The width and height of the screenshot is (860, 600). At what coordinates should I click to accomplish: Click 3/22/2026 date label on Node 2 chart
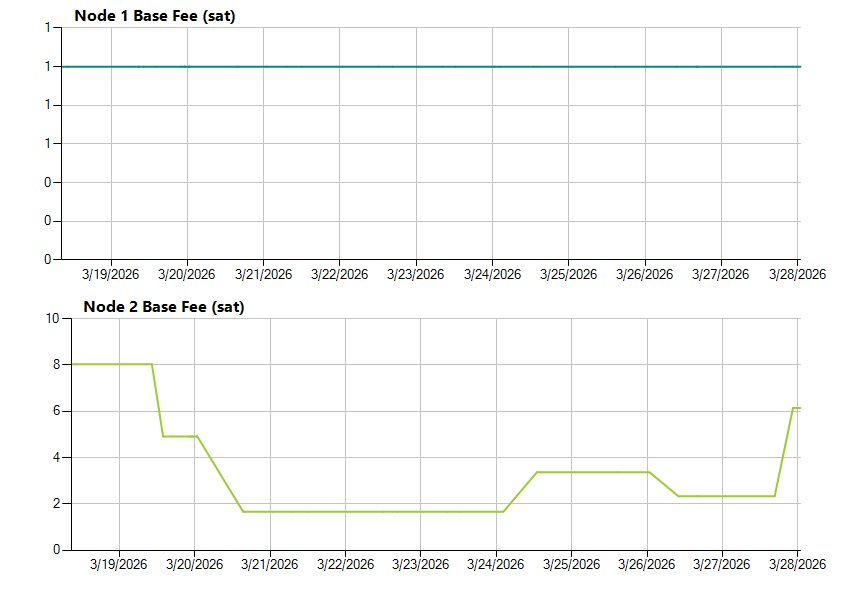pyautogui.click(x=345, y=565)
